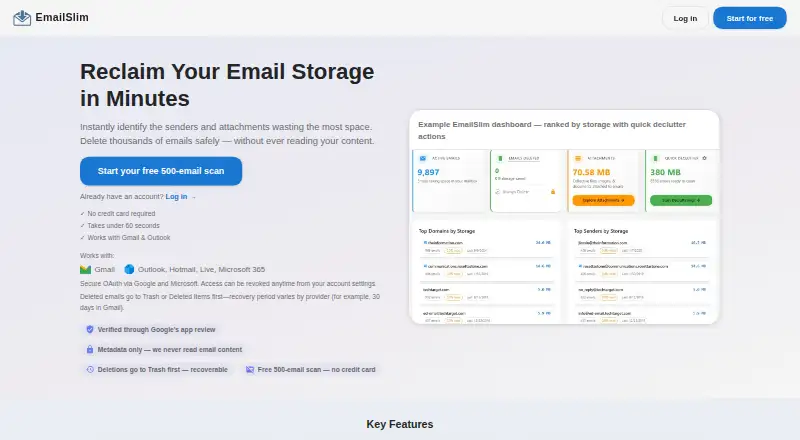Click the green declutter button in dashboard preview
The width and height of the screenshot is (800, 440).
[681, 201]
